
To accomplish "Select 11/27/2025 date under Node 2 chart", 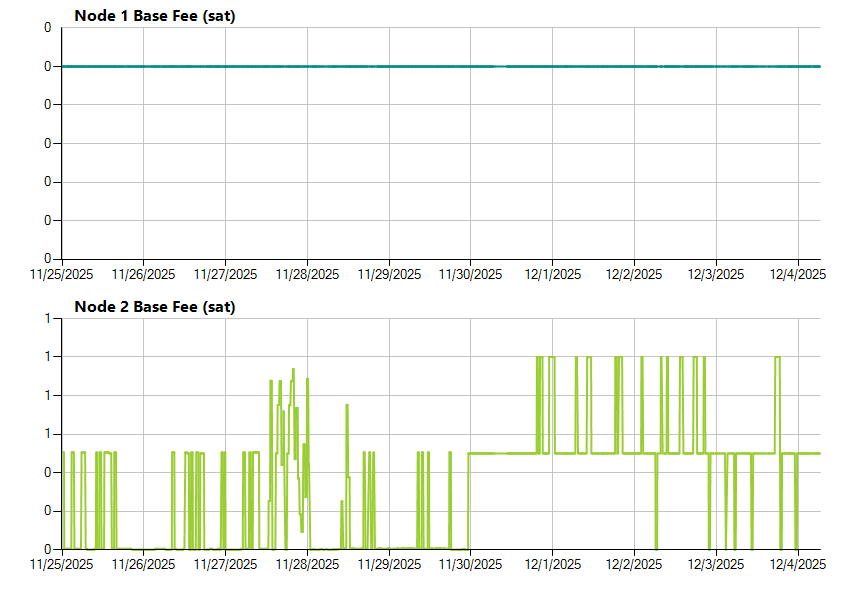I will point(225,565).
